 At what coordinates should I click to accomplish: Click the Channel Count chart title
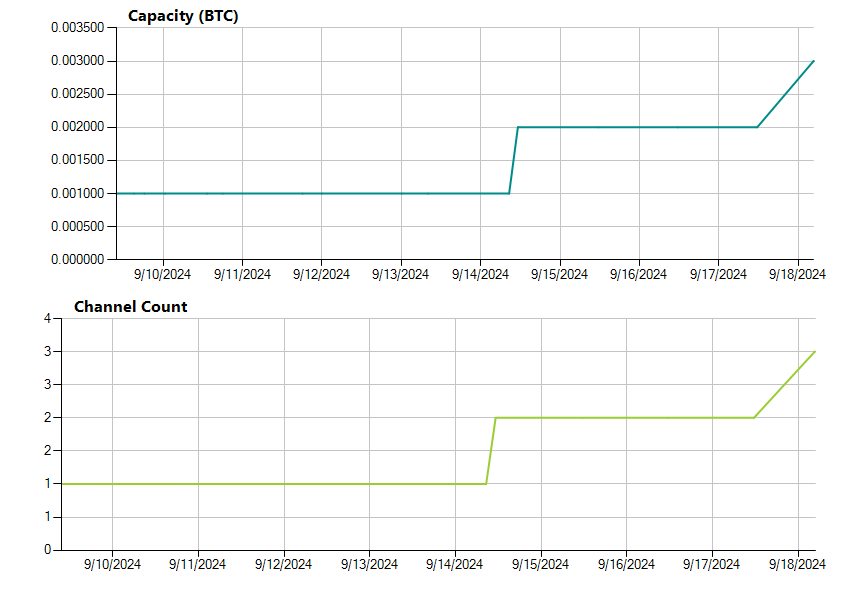130,307
